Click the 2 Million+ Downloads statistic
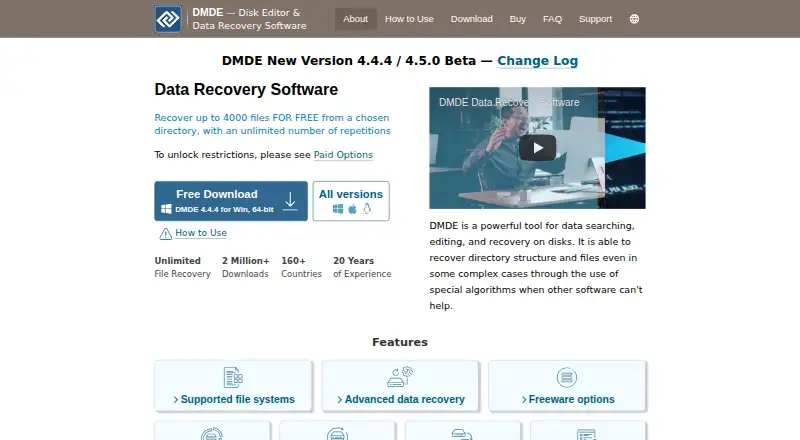 tap(245, 267)
